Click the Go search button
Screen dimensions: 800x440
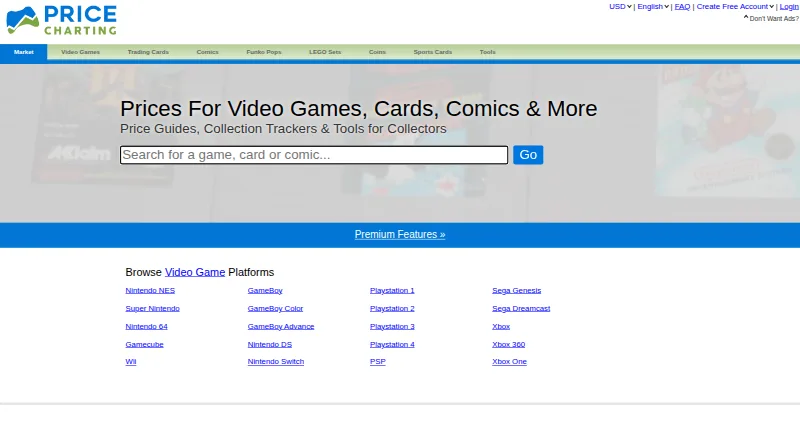pos(528,155)
